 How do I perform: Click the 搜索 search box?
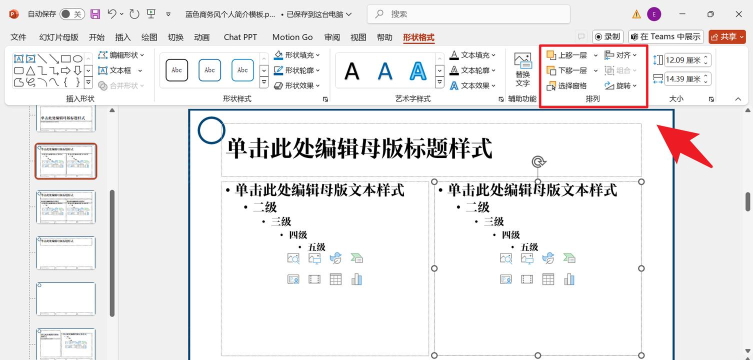(469, 14)
